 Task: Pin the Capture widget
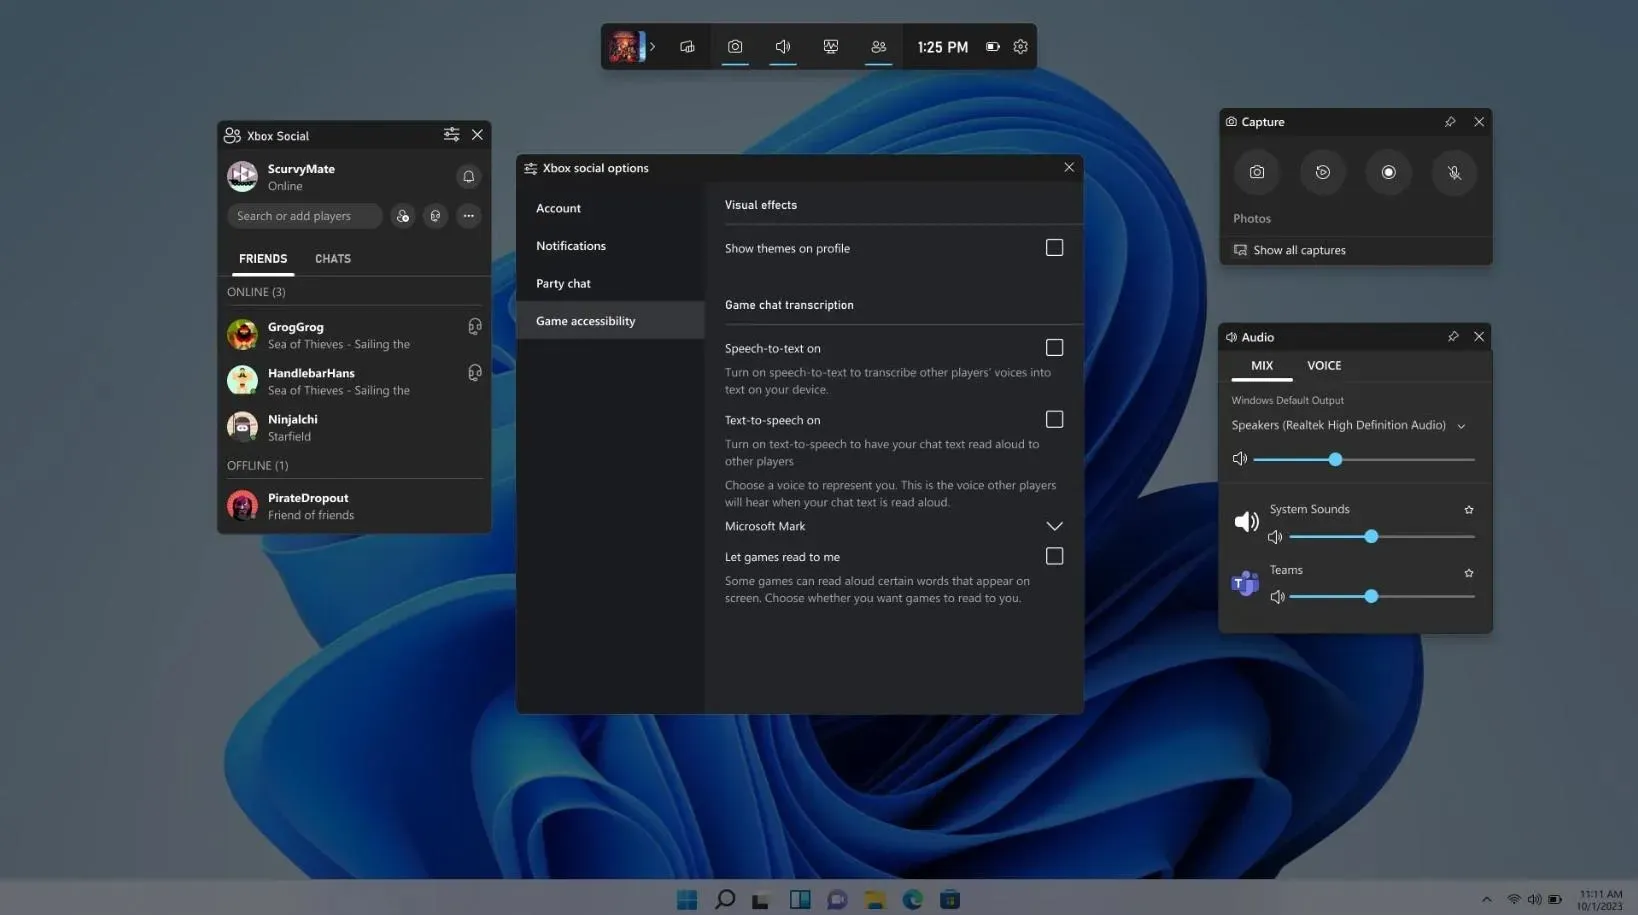click(1450, 122)
